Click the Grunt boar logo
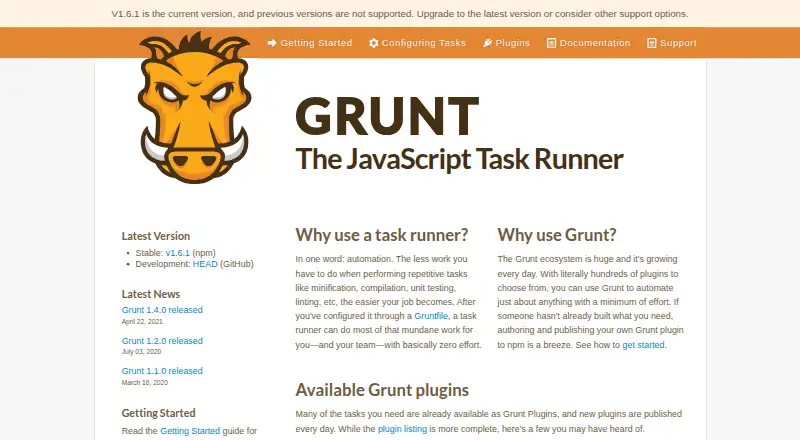Image resolution: width=800 pixels, height=440 pixels. click(195, 107)
